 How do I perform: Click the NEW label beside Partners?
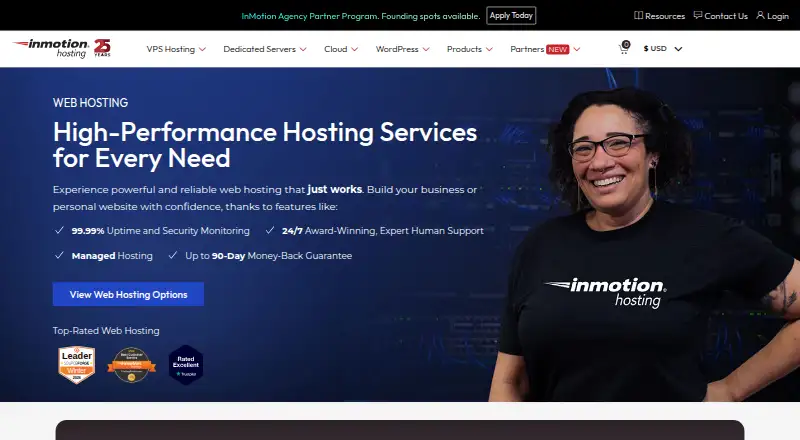[x=558, y=50]
